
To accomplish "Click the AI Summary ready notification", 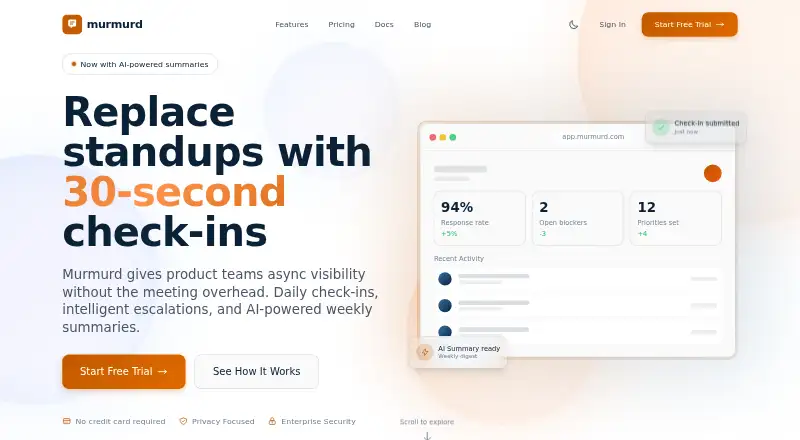I will click(458, 352).
